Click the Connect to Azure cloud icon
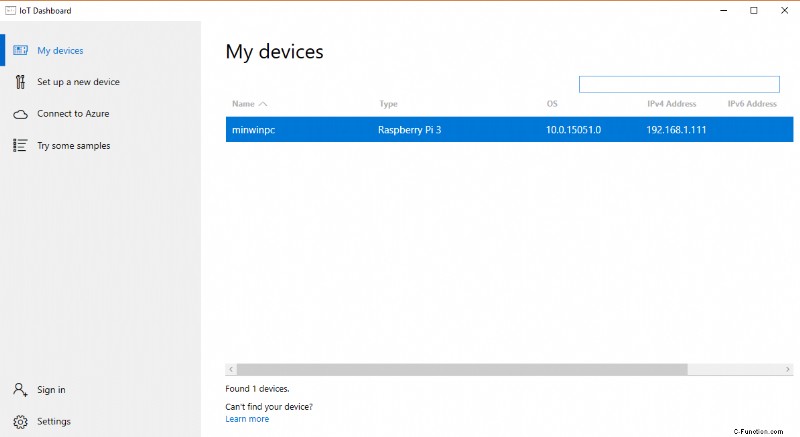800x437 pixels. click(x=20, y=114)
